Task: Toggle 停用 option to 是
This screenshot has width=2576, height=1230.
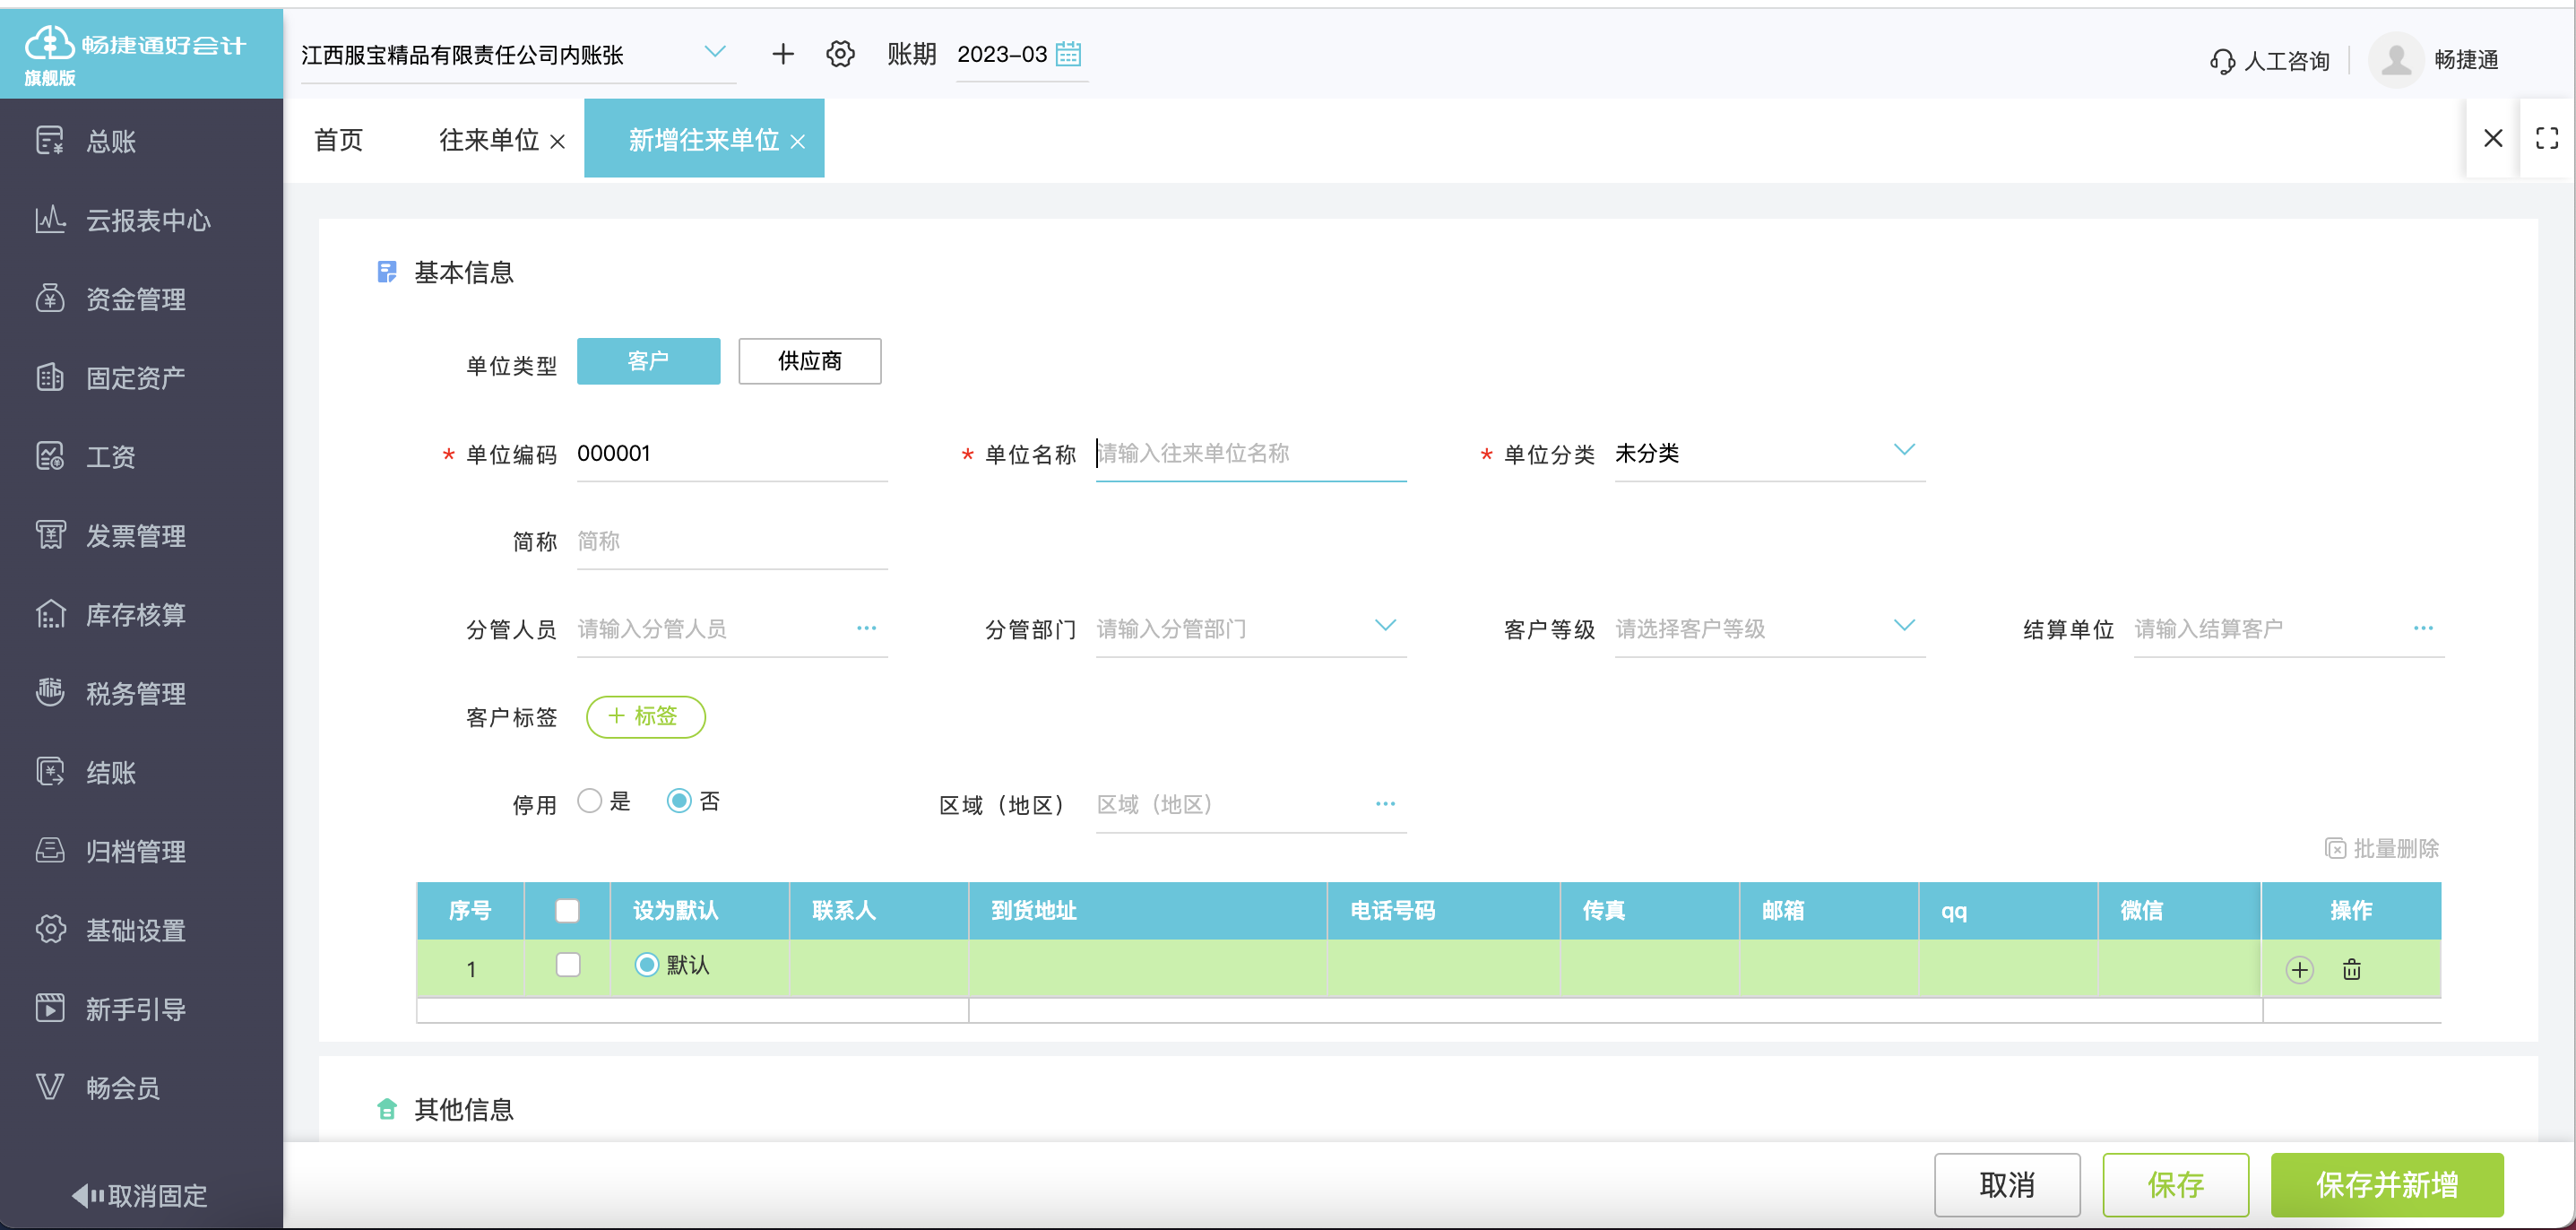Action: [590, 801]
